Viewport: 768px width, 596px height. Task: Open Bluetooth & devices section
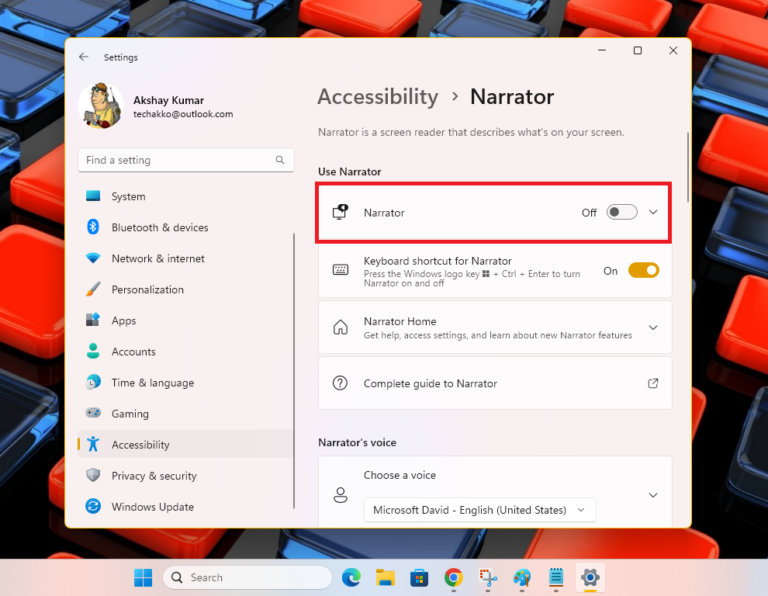pos(186,227)
